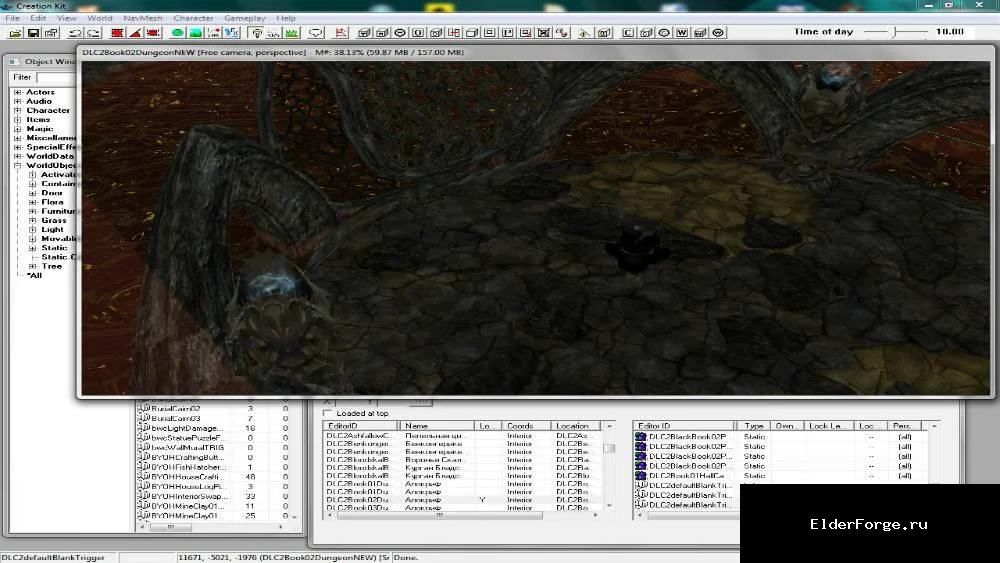Save the plugin with the floppy disk icon
This screenshot has width=1000, height=563.
(33, 33)
